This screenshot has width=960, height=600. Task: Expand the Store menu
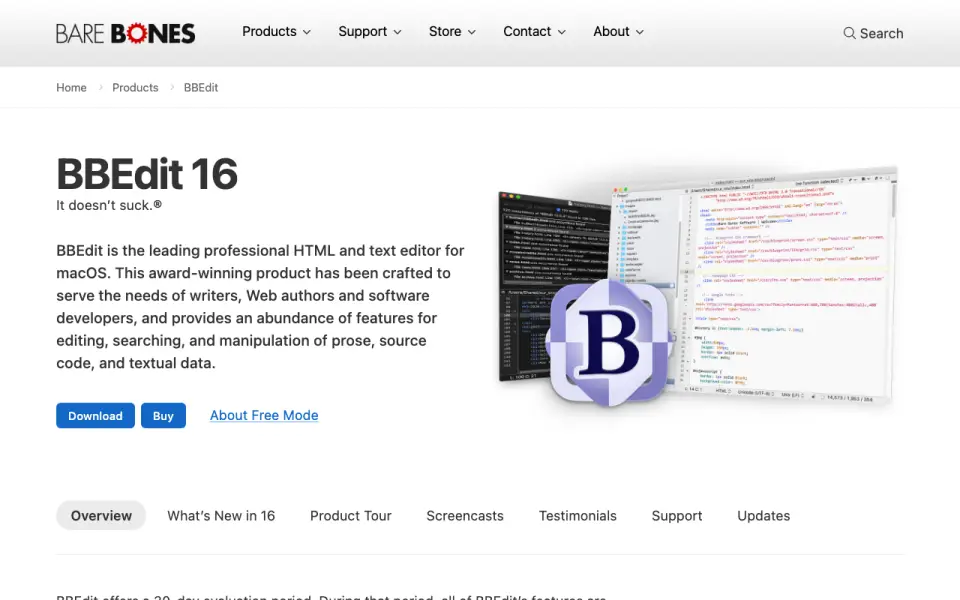[452, 32]
